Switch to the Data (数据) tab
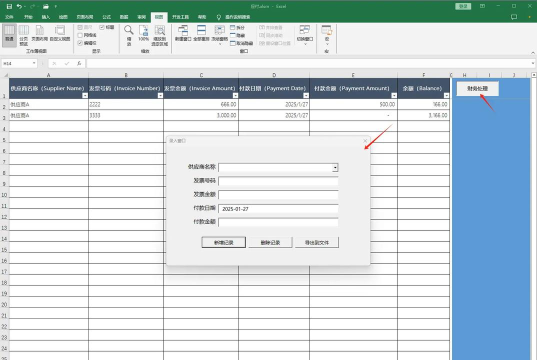Screen dimensions: 537x360 coord(124,17)
